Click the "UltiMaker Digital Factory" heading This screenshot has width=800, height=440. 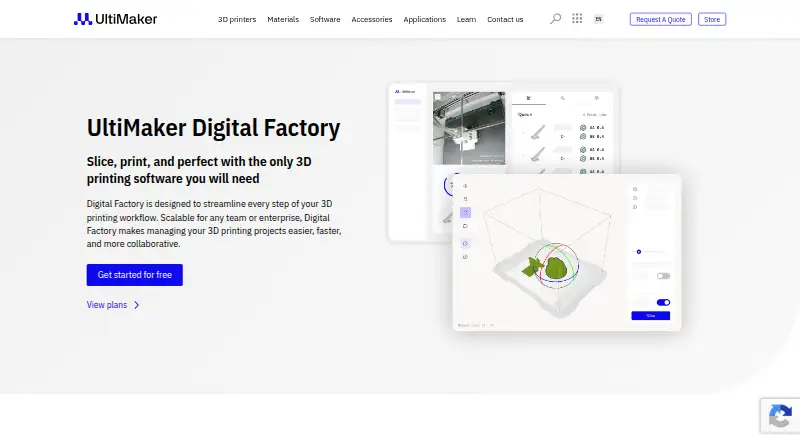[x=213, y=128]
